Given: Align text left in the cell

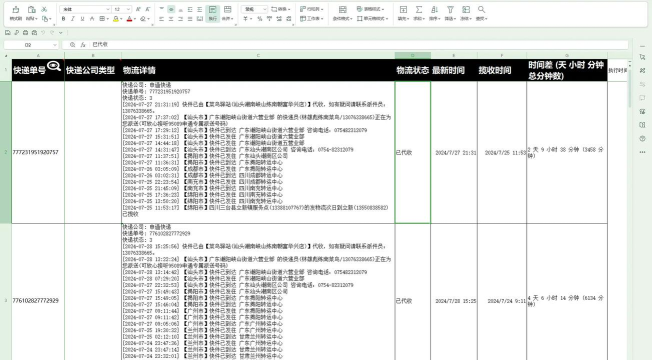Looking at the screenshot, I should pyautogui.click(x=162, y=19).
